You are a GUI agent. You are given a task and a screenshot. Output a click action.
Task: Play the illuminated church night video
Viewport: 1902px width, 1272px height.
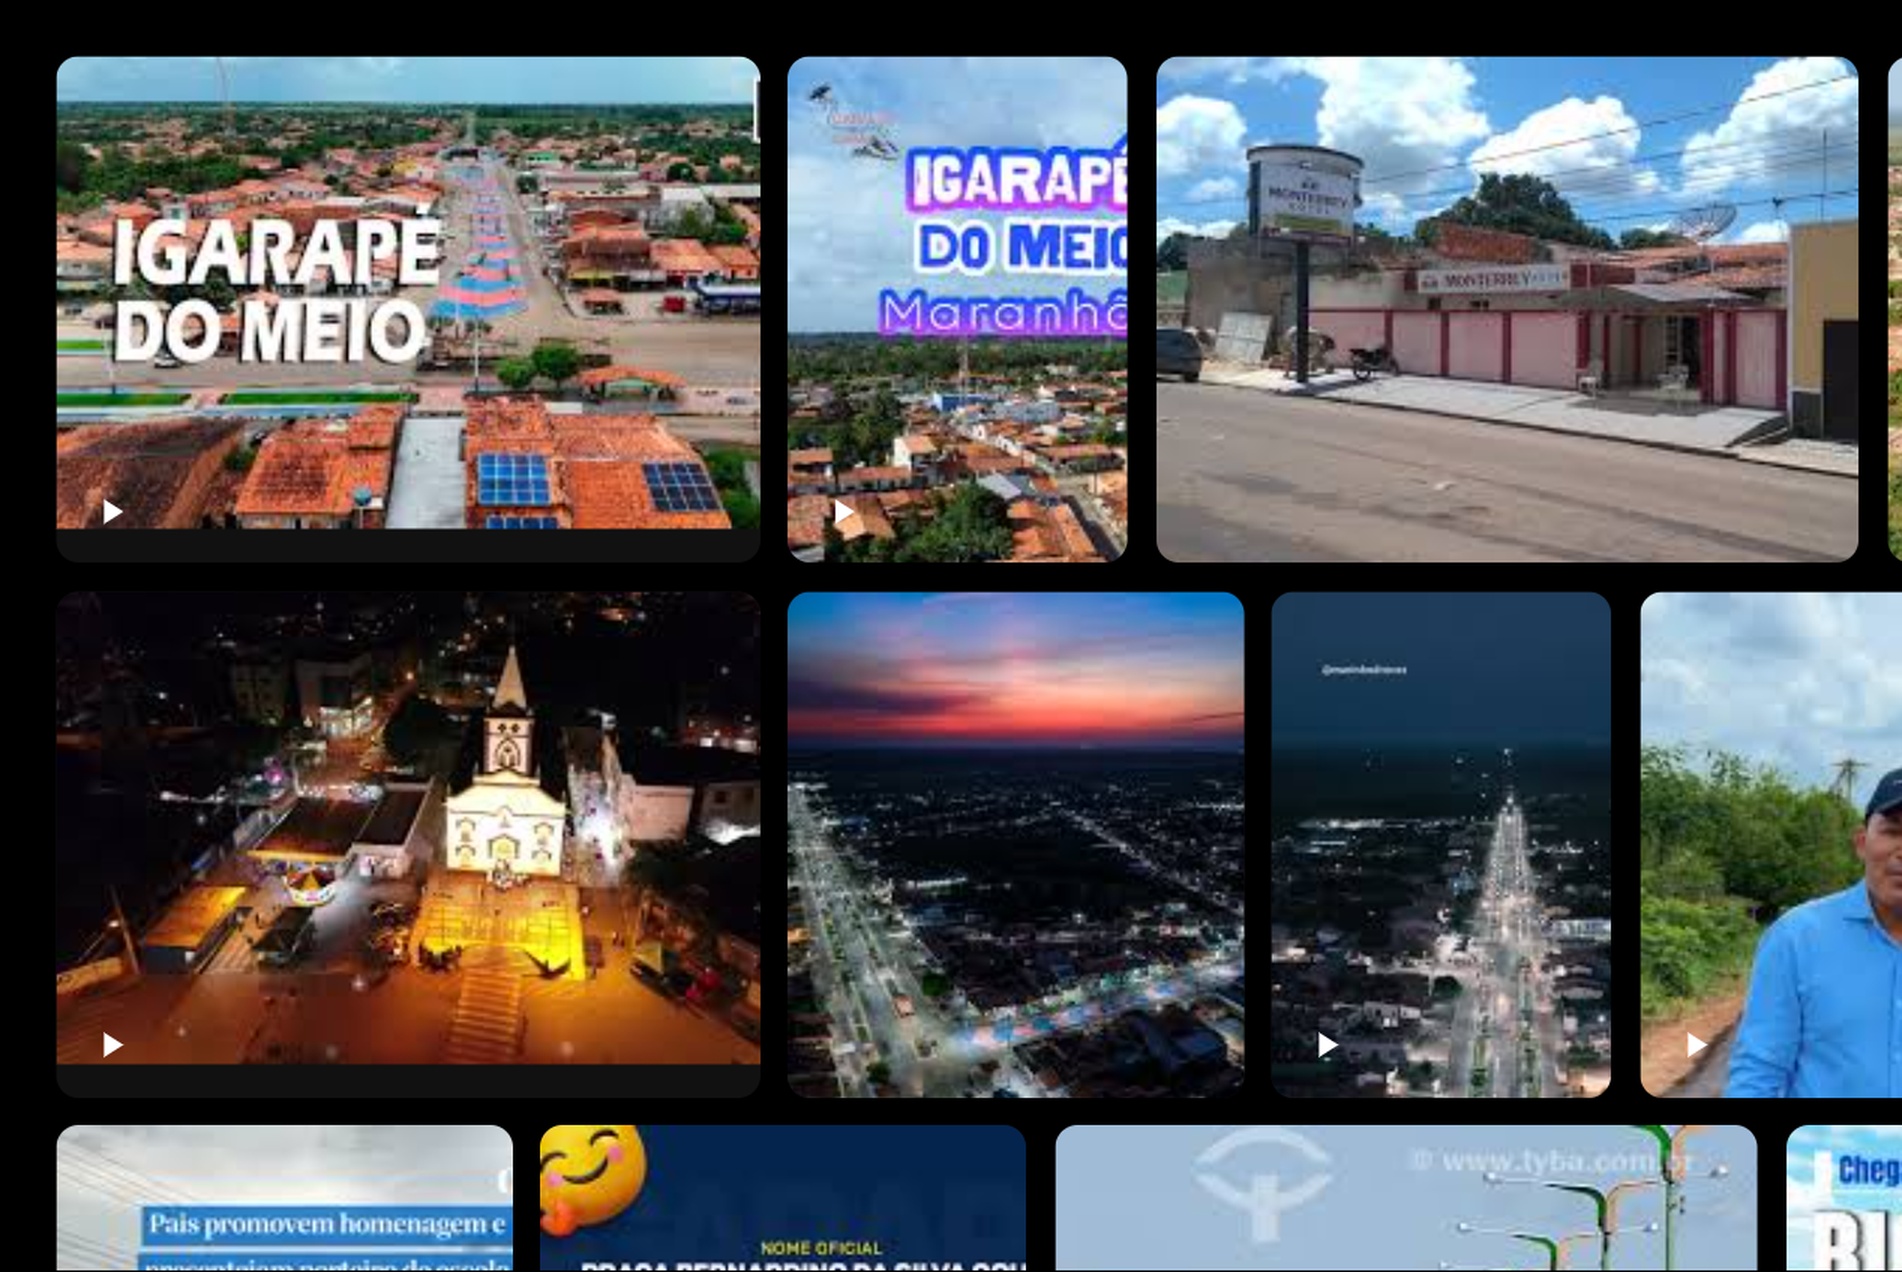coord(113,1045)
